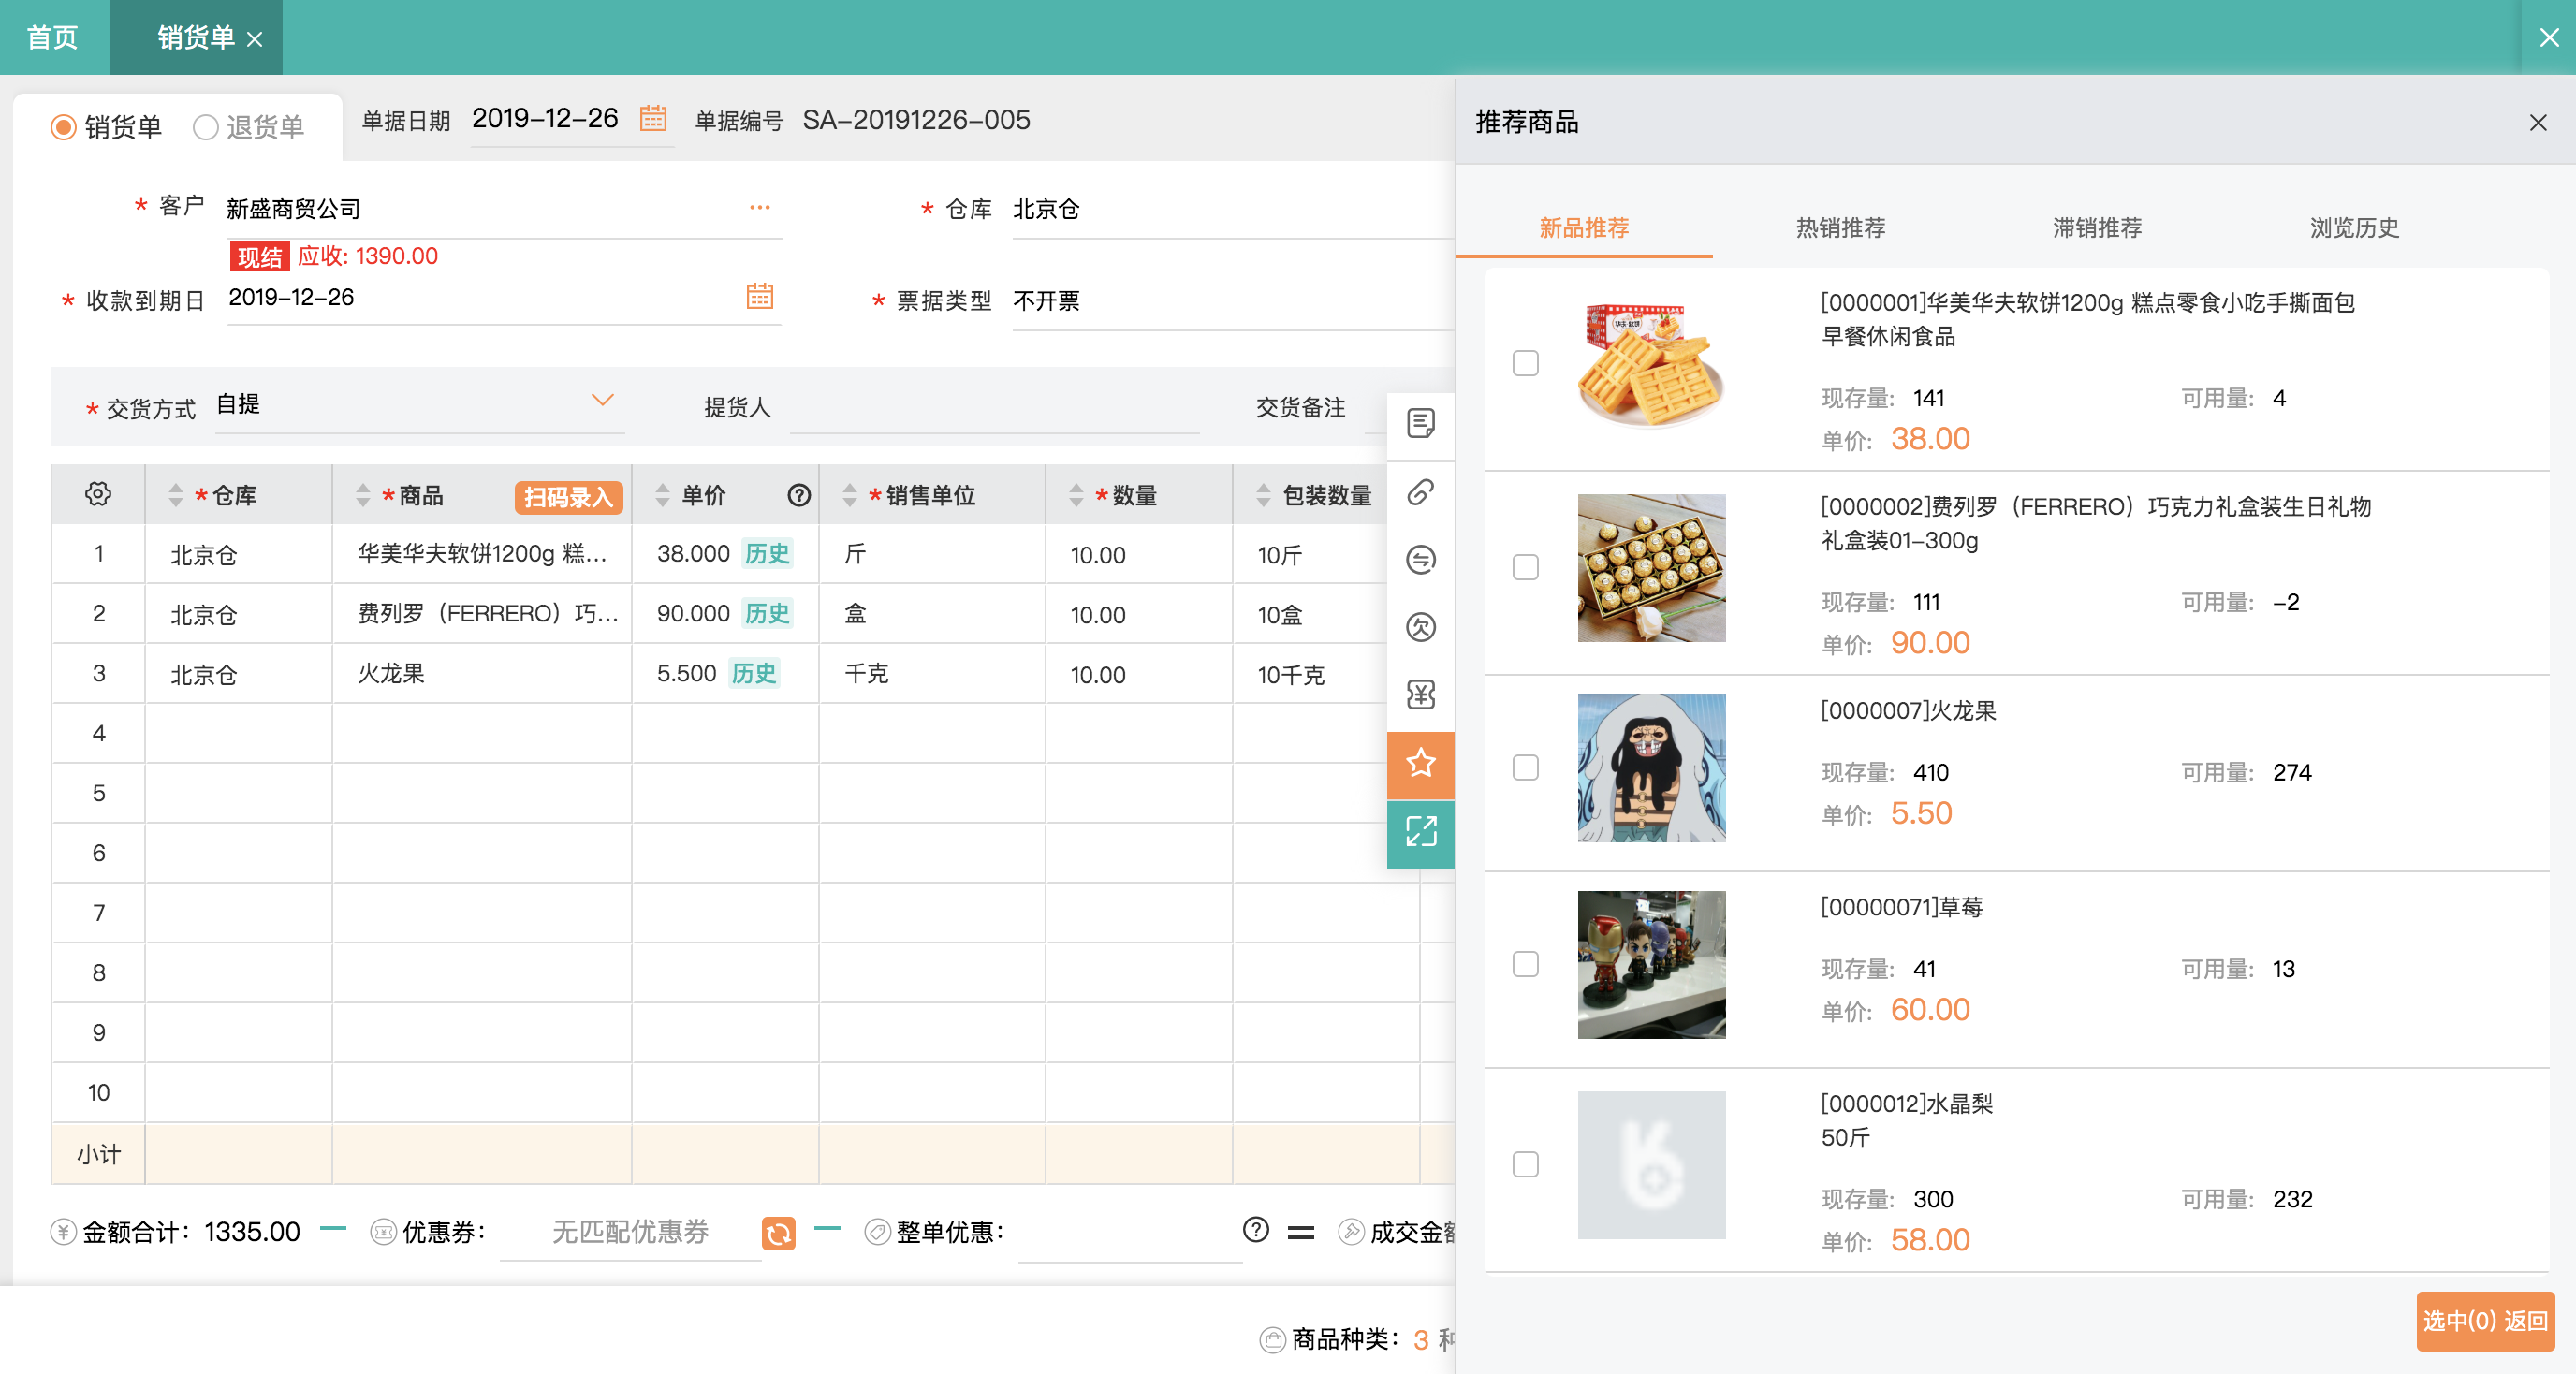Click the favorites star icon on sidebar
Image resolution: width=2576 pixels, height=1374 pixels.
pos(1425,763)
